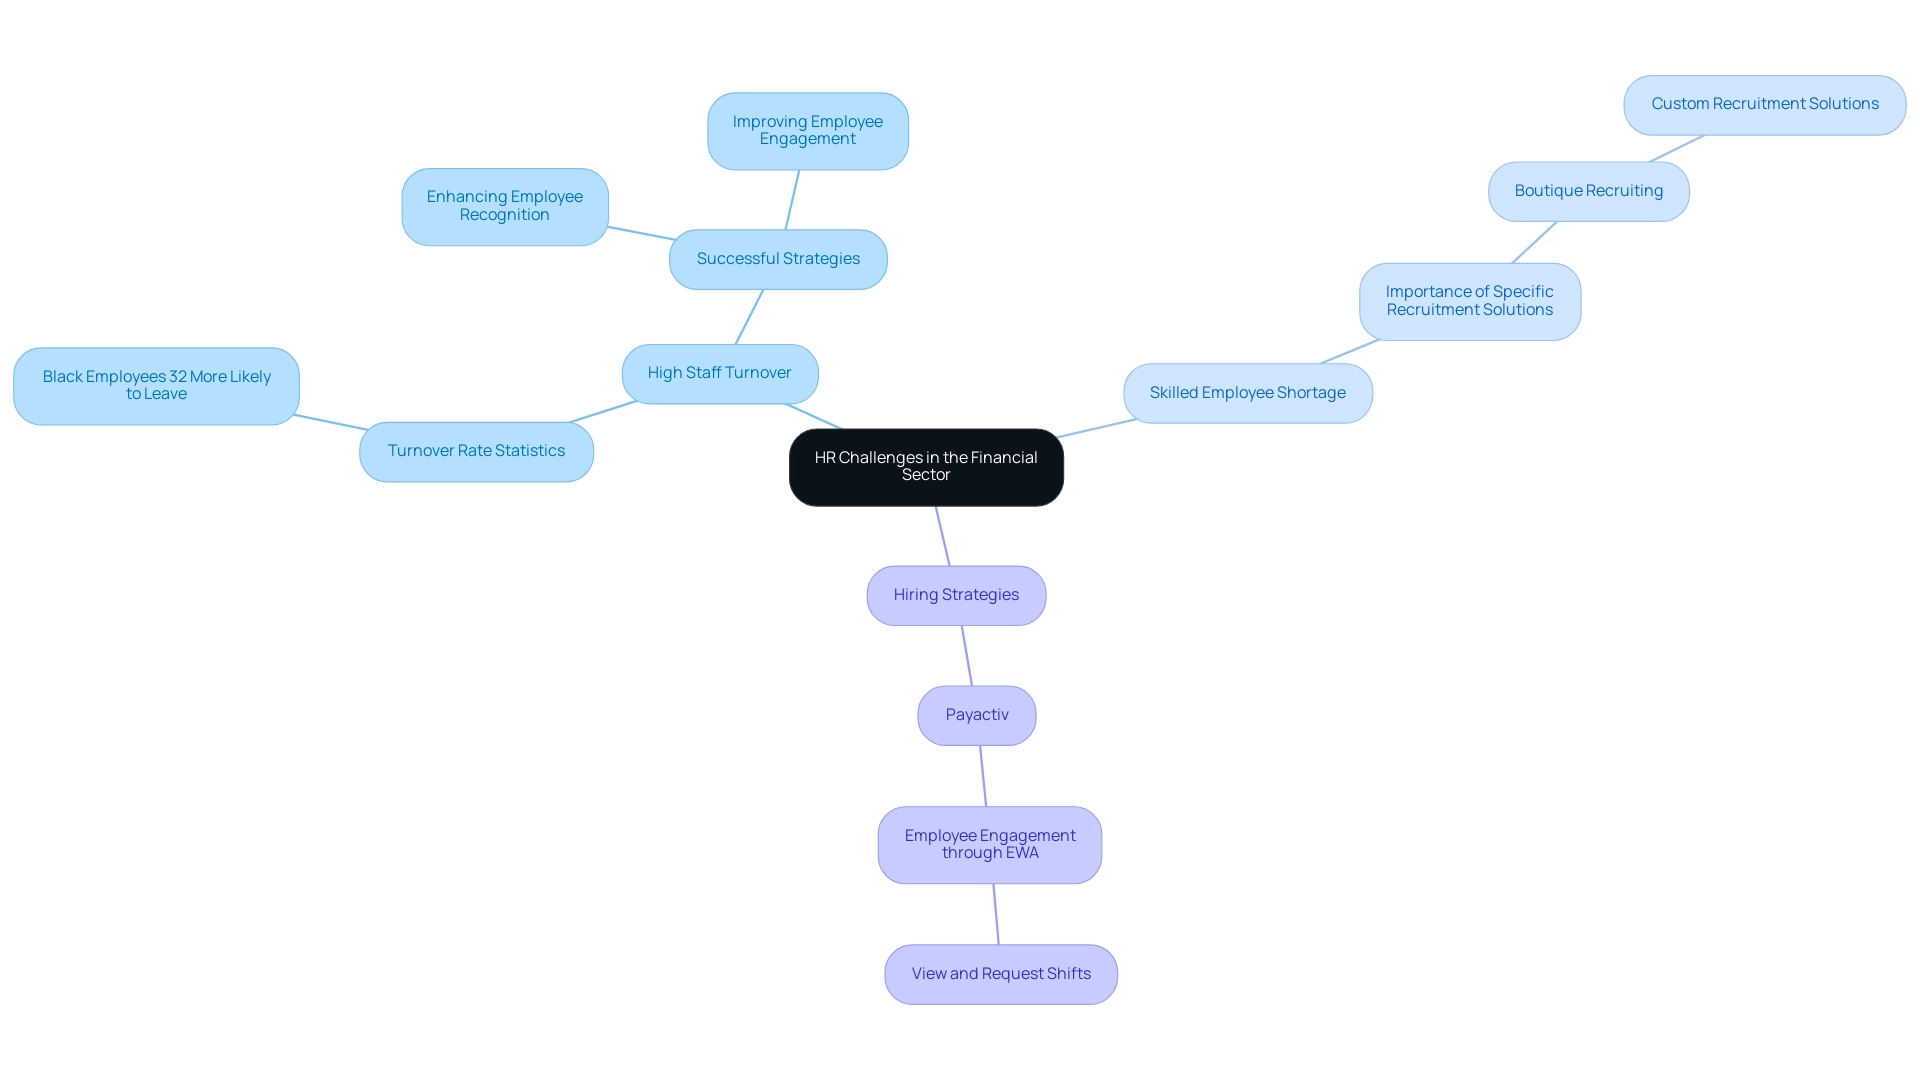The image size is (1920, 1083).
Task: Toggle Black Employees 32 More Likely to Leave node
Action: [x=156, y=384]
